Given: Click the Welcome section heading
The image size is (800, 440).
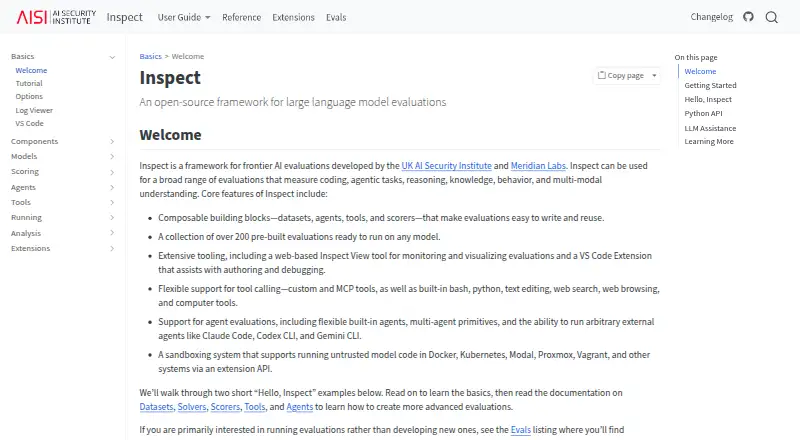Looking at the screenshot, I should (170, 135).
